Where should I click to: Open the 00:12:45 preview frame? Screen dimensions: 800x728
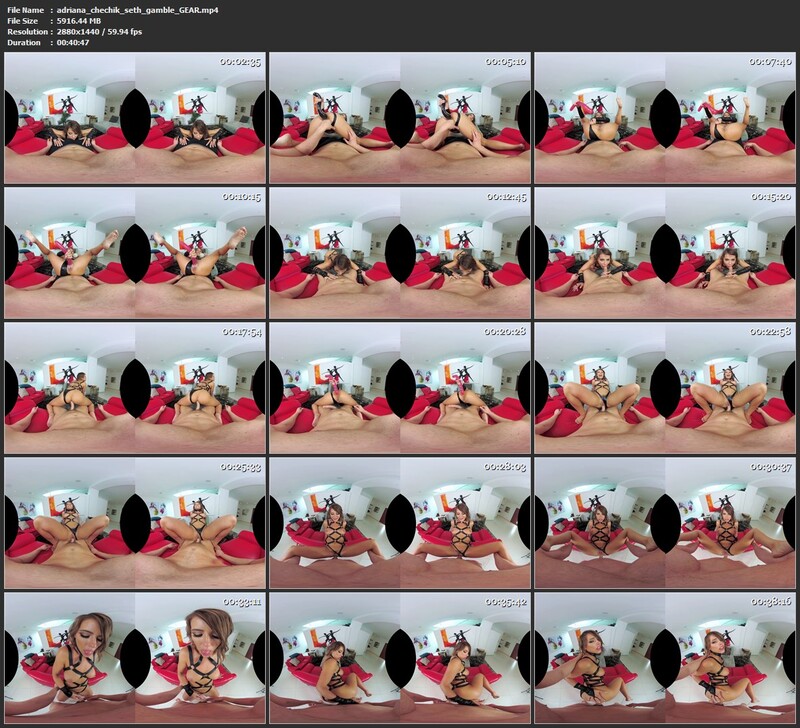click(400, 253)
